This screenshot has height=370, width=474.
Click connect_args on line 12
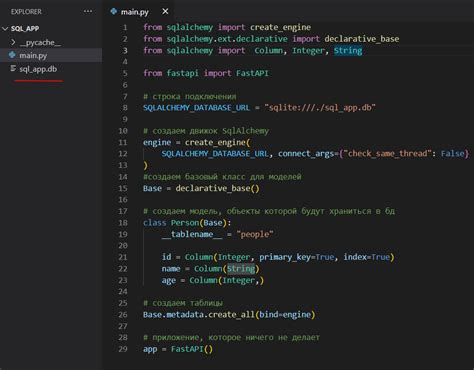point(306,154)
